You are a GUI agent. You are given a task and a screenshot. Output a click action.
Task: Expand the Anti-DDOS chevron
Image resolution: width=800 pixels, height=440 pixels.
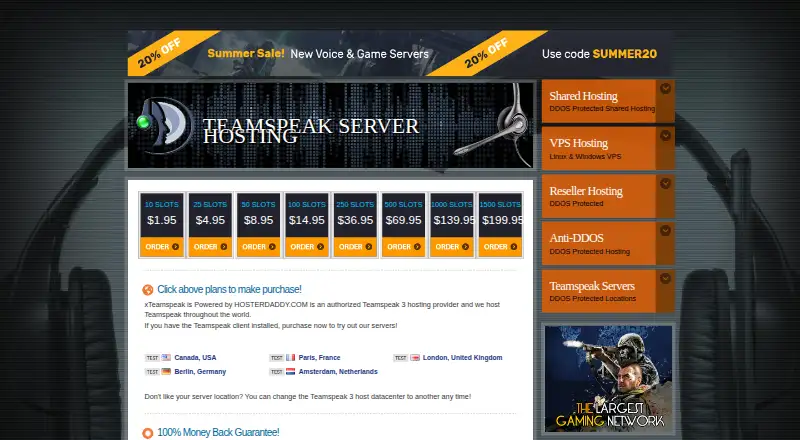click(665, 230)
